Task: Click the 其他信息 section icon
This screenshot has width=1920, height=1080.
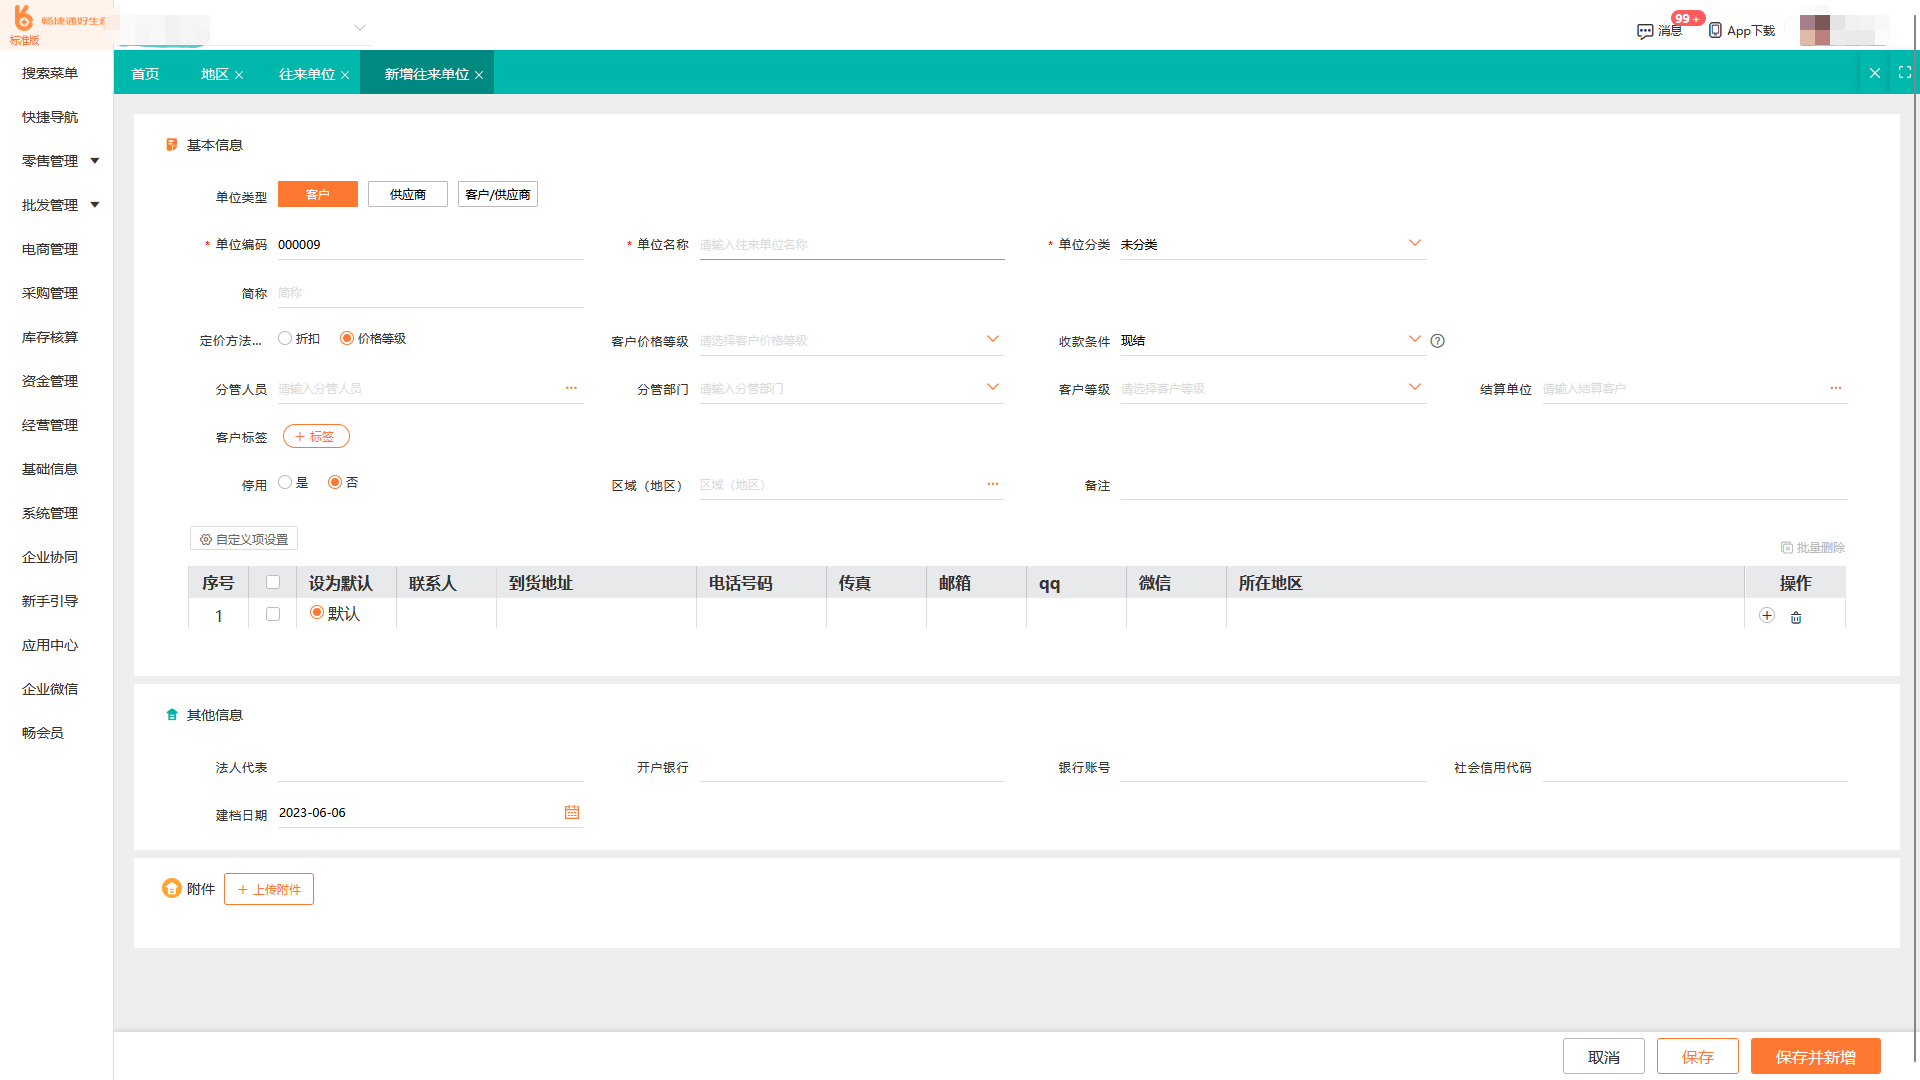Action: 173,715
